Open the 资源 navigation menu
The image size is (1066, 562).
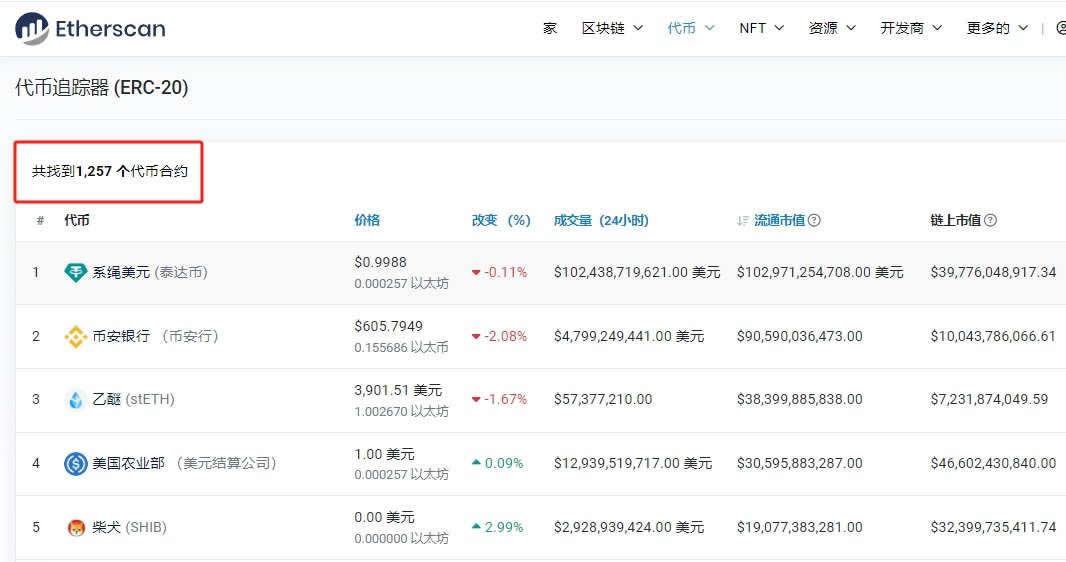[x=832, y=28]
